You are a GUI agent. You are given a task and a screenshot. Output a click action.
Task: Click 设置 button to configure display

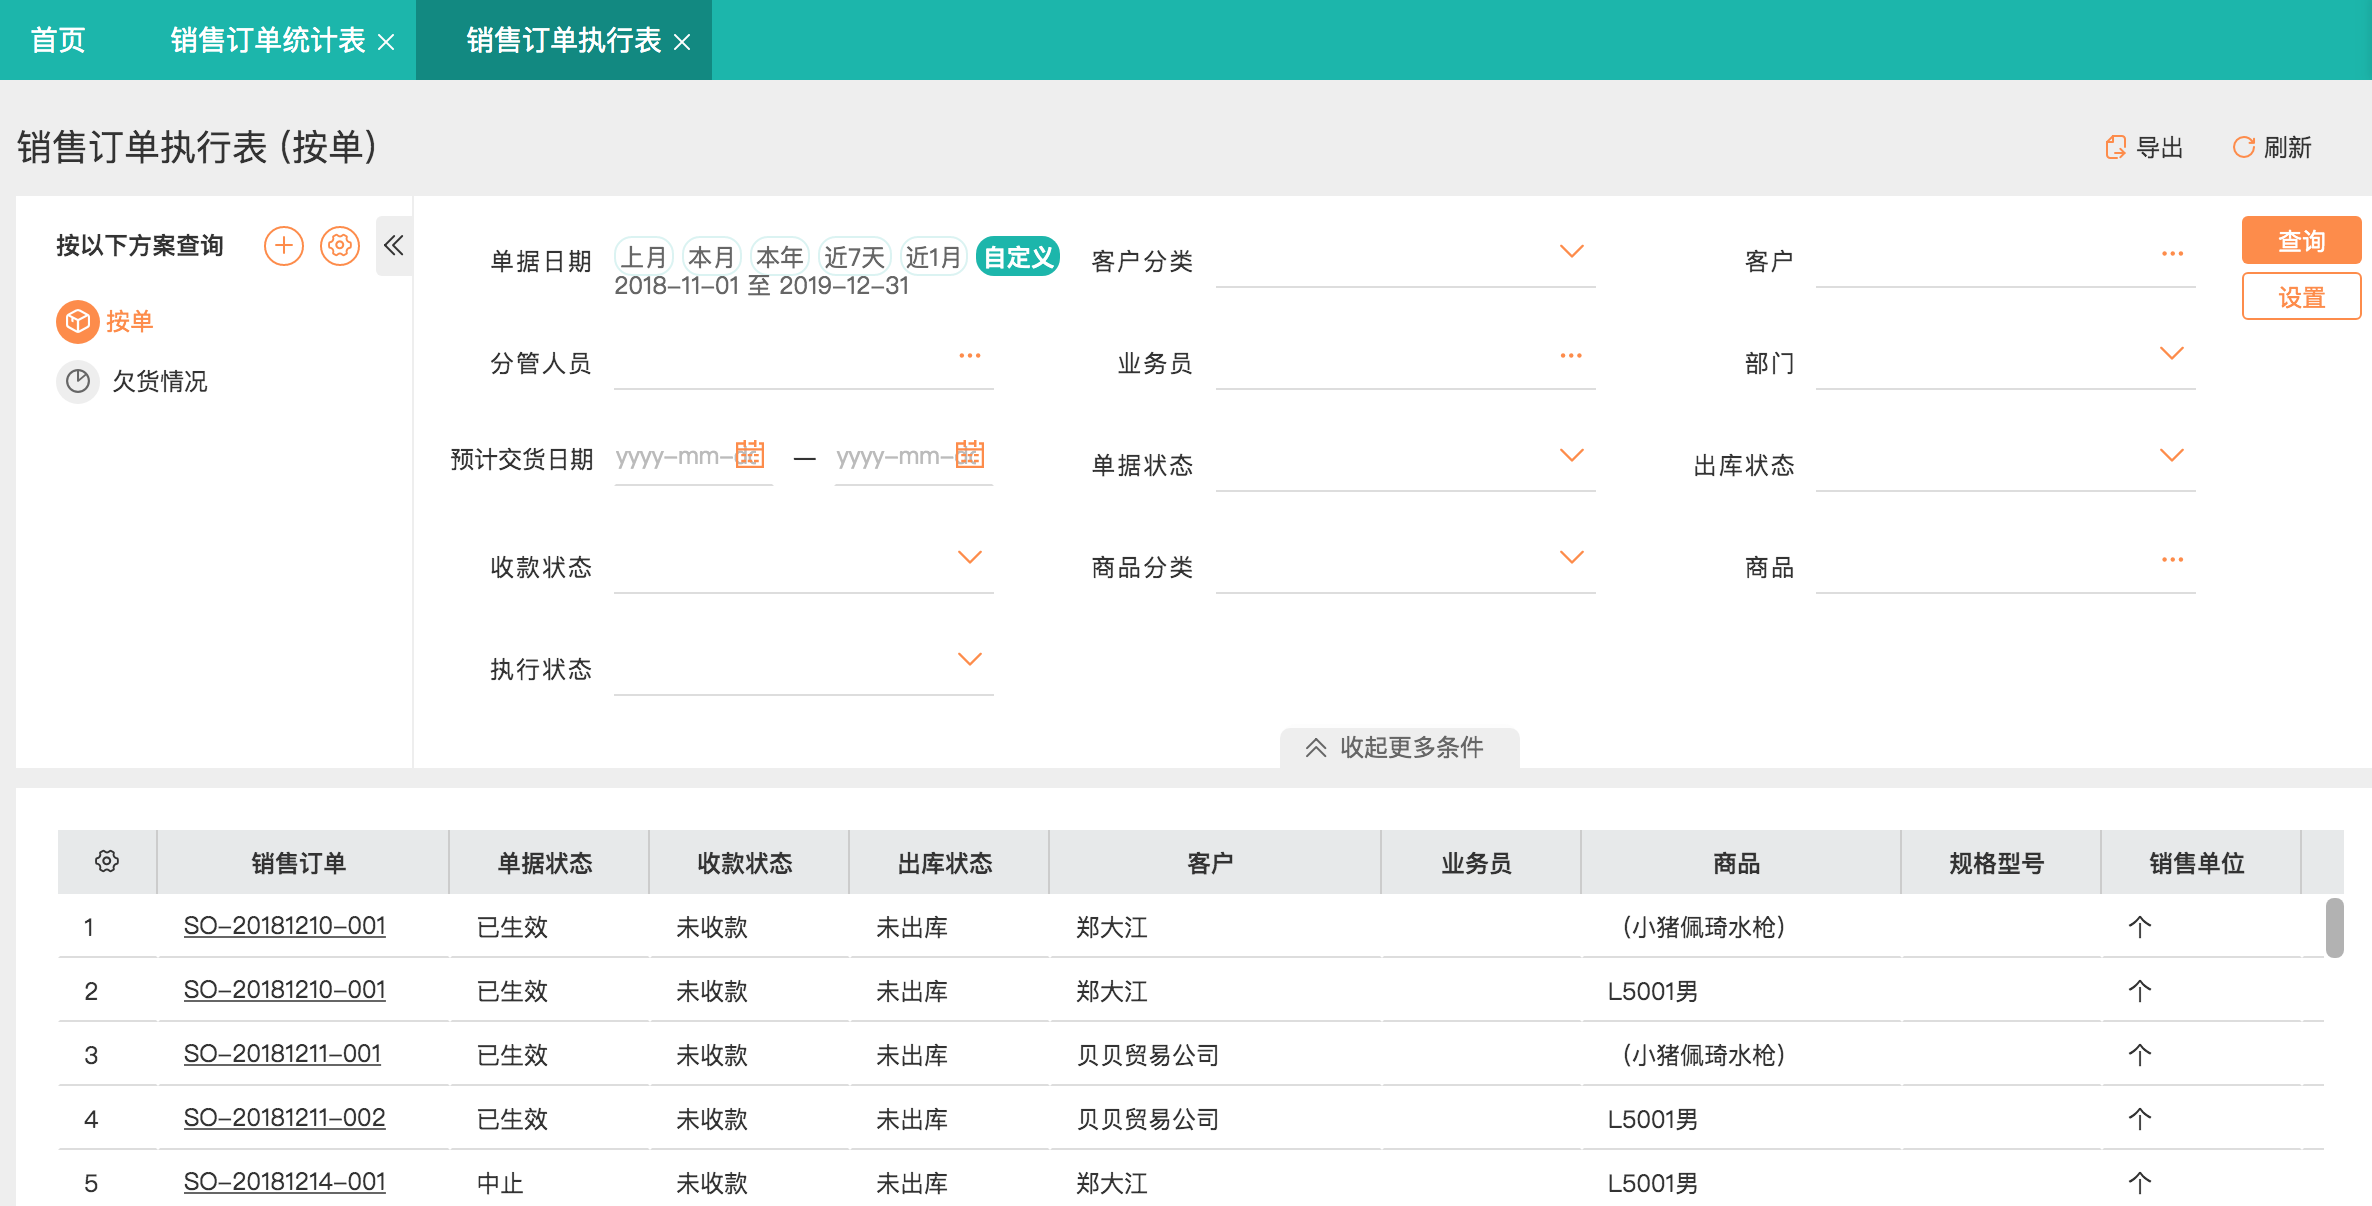pyautogui.click(x=2303, y=295)
